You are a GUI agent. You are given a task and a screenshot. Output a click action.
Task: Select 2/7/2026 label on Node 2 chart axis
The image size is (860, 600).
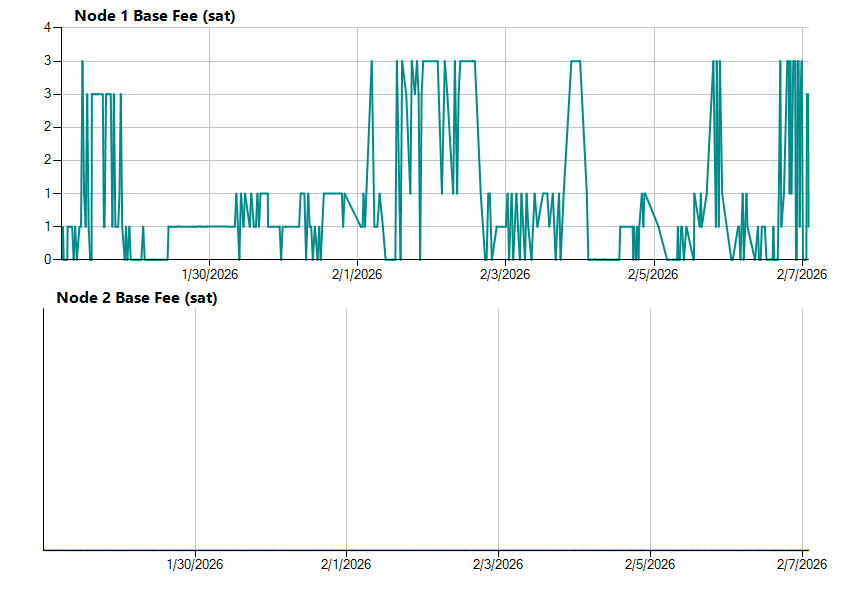(x=801, y=565)
